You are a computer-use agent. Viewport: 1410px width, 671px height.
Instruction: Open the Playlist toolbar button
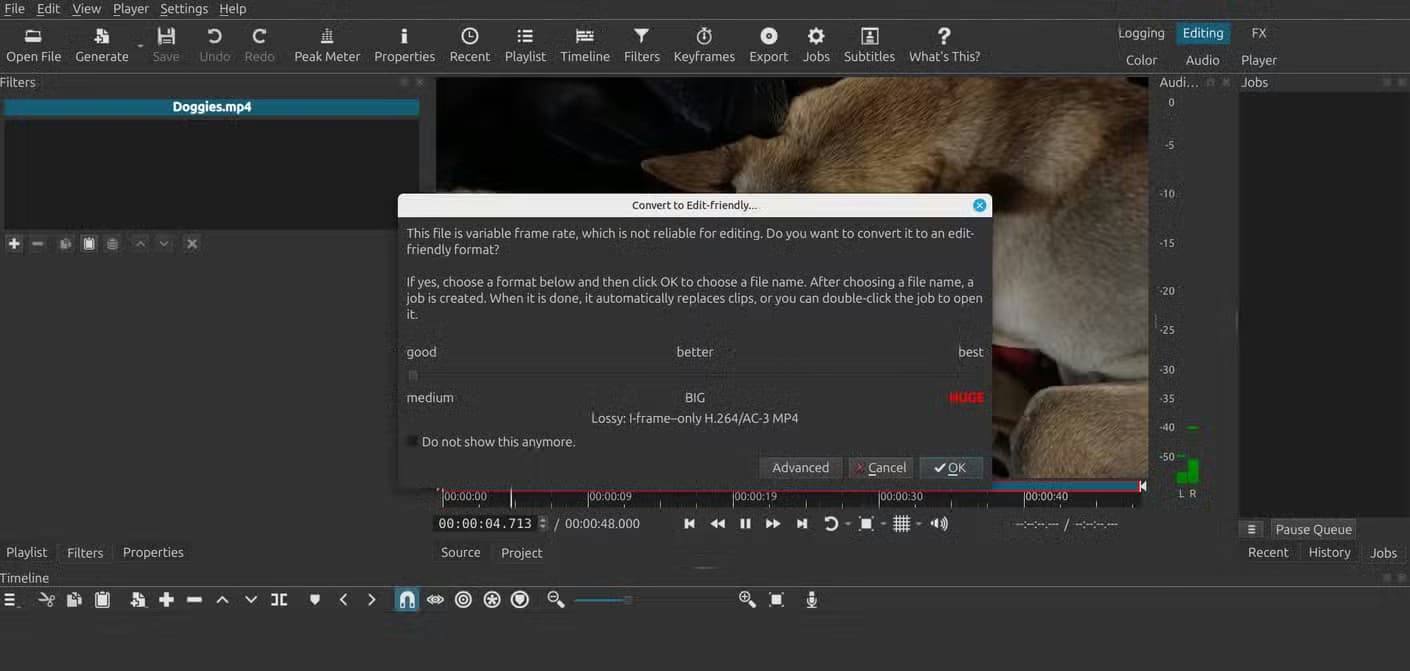click(525, 45)
